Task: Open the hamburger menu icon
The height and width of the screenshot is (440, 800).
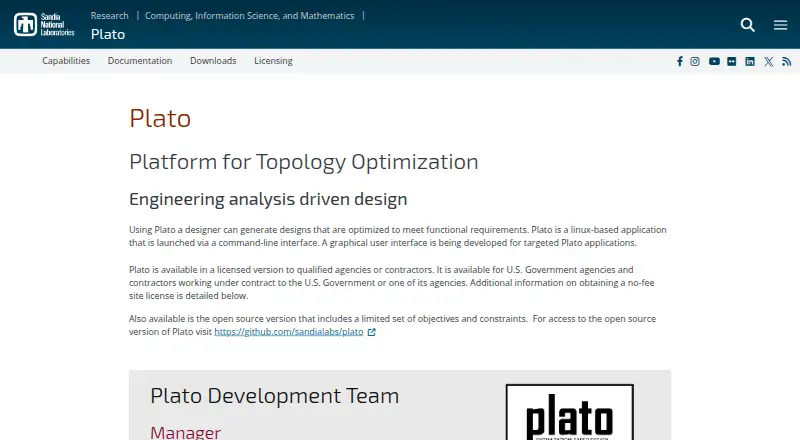Action: [x=780, y=25]
